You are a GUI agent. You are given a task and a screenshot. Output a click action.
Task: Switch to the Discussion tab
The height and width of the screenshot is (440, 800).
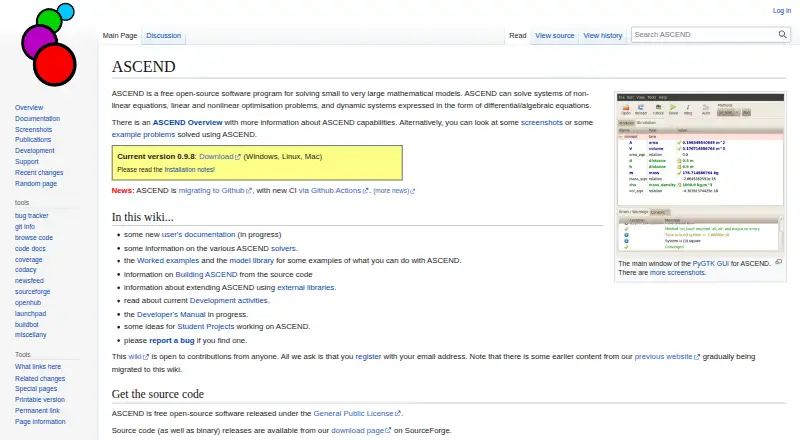(x=164, y=36)
